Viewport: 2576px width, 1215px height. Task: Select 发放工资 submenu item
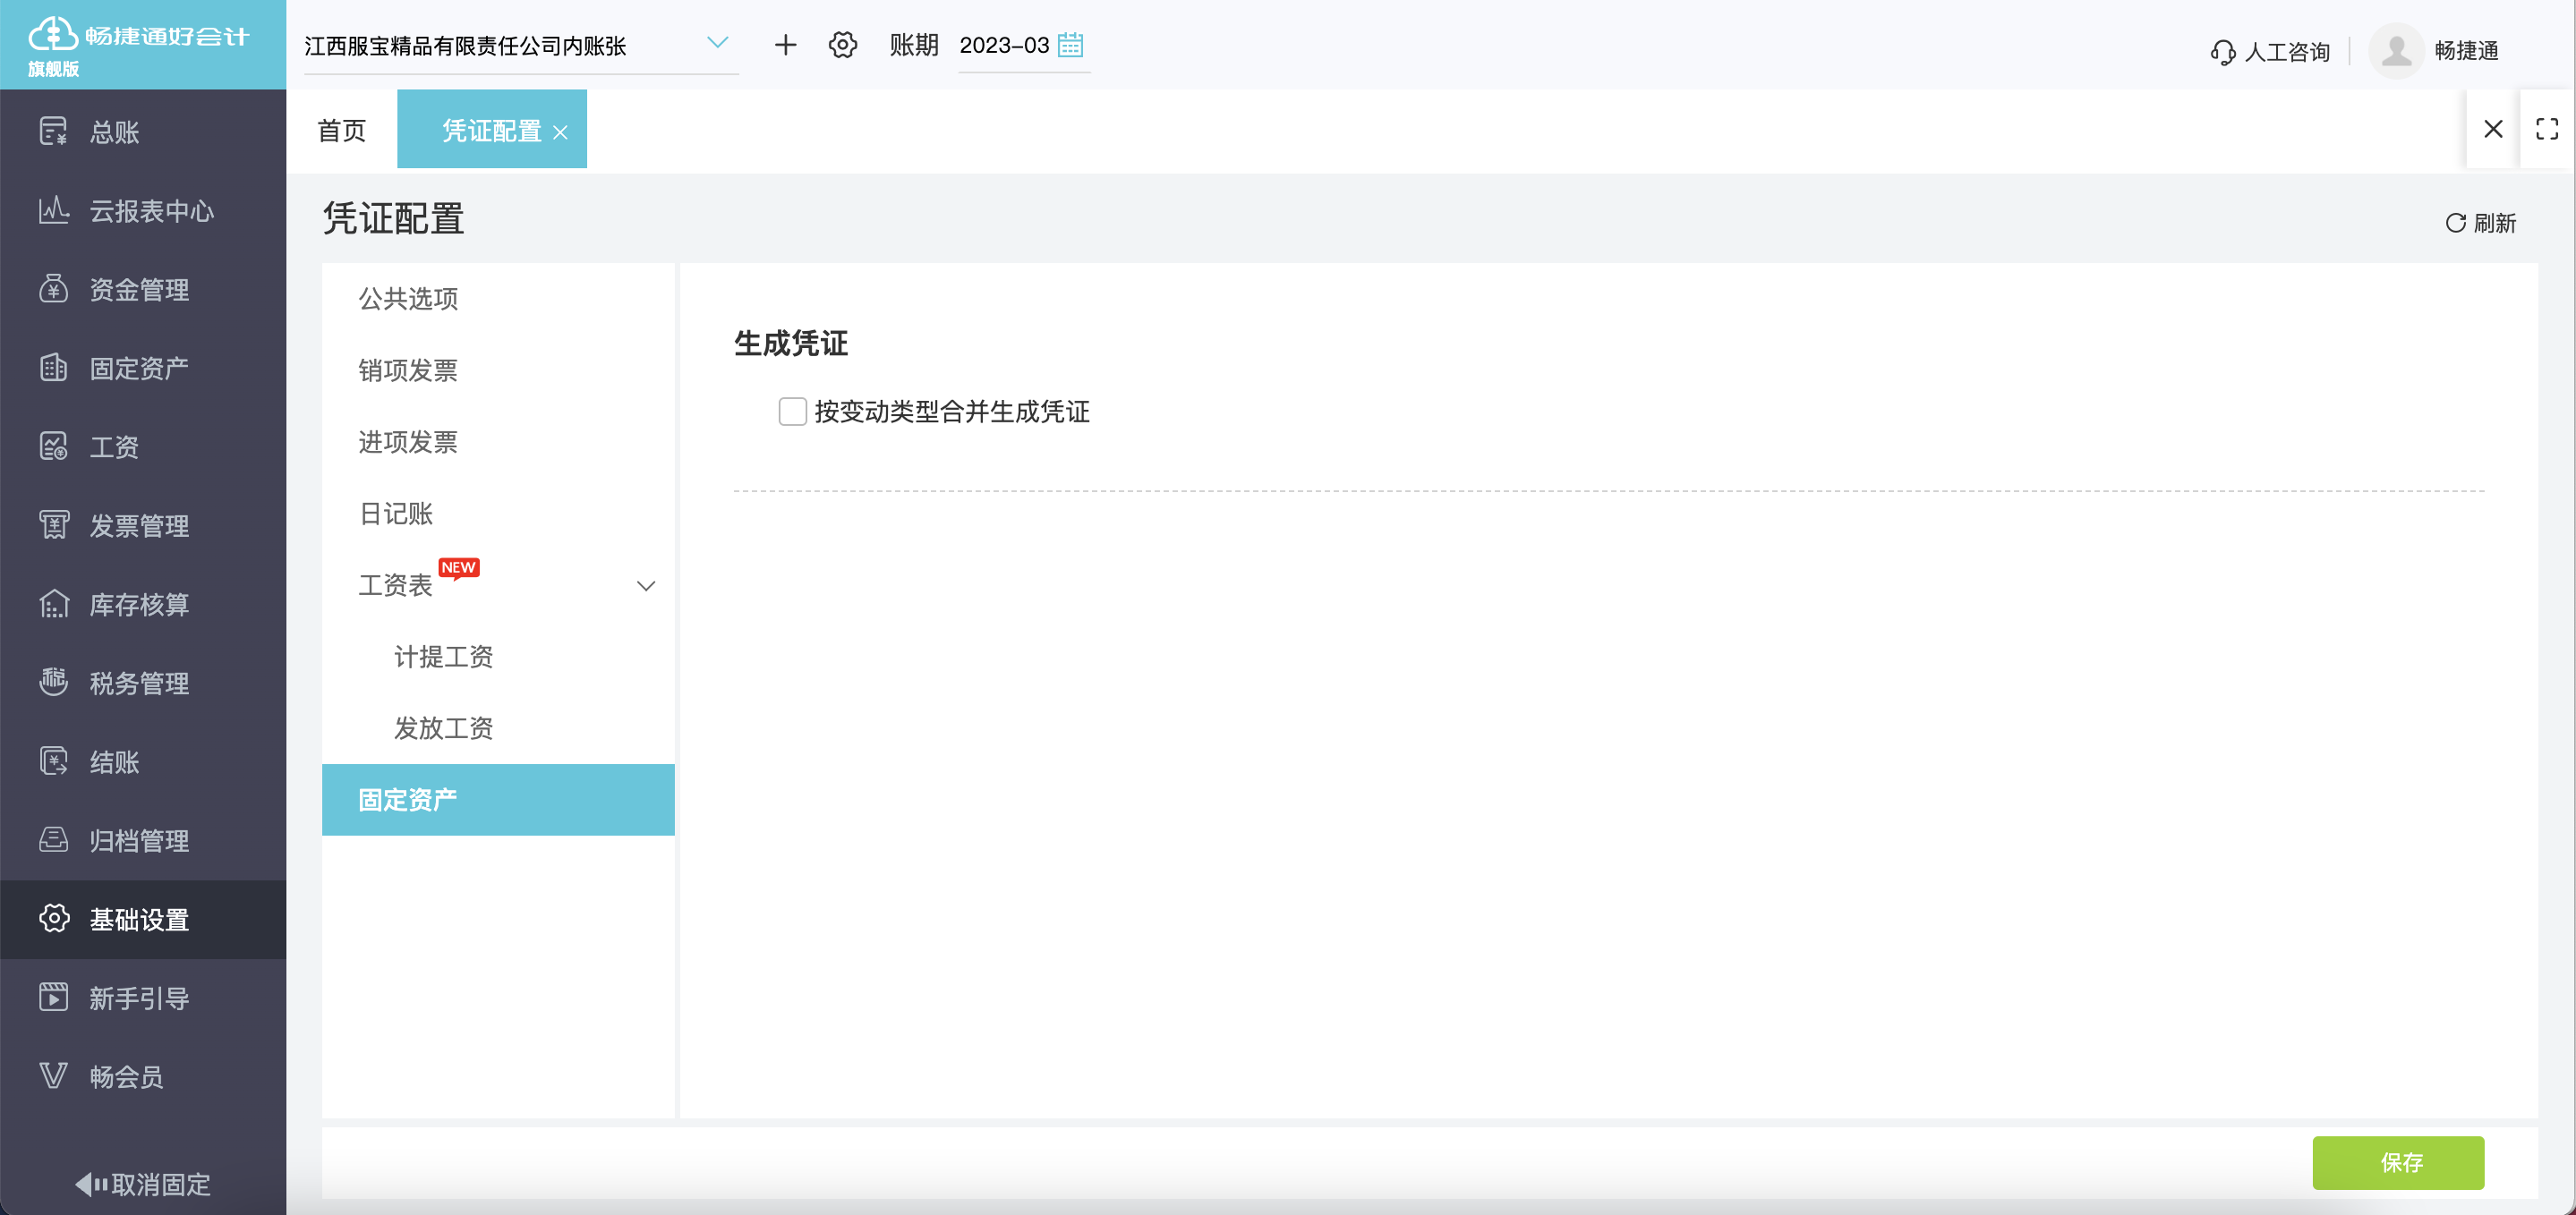pos(445,727)
